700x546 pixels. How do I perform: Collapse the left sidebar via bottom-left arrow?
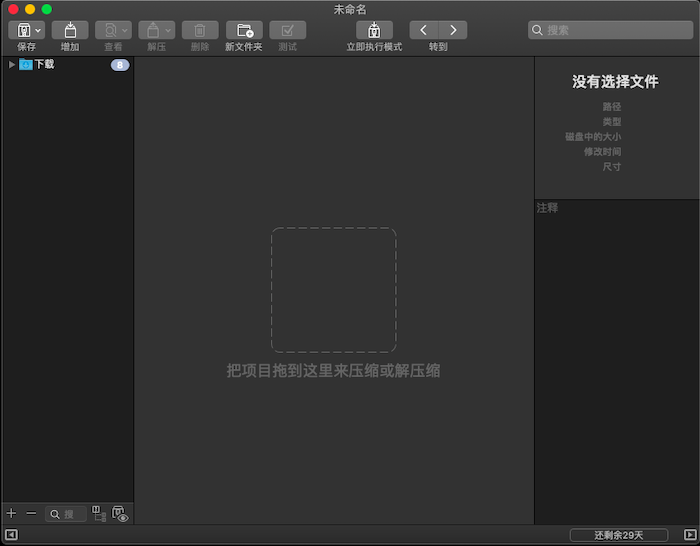(11, 536)
